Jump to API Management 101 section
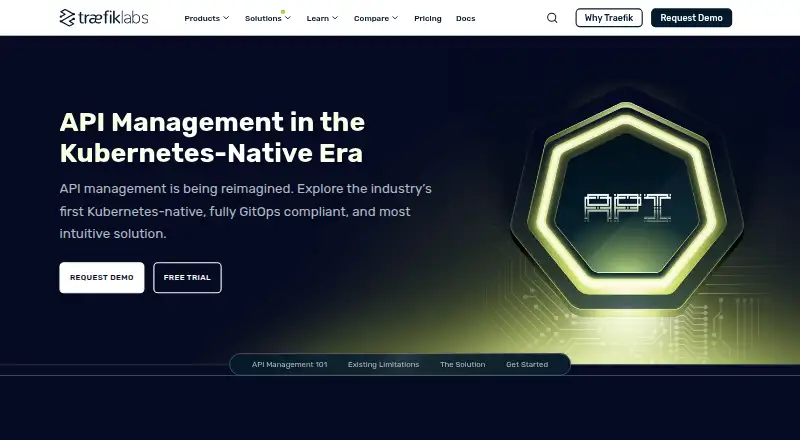Image resolution: width=800 pixels, height=440 pixels. [289, 364]
